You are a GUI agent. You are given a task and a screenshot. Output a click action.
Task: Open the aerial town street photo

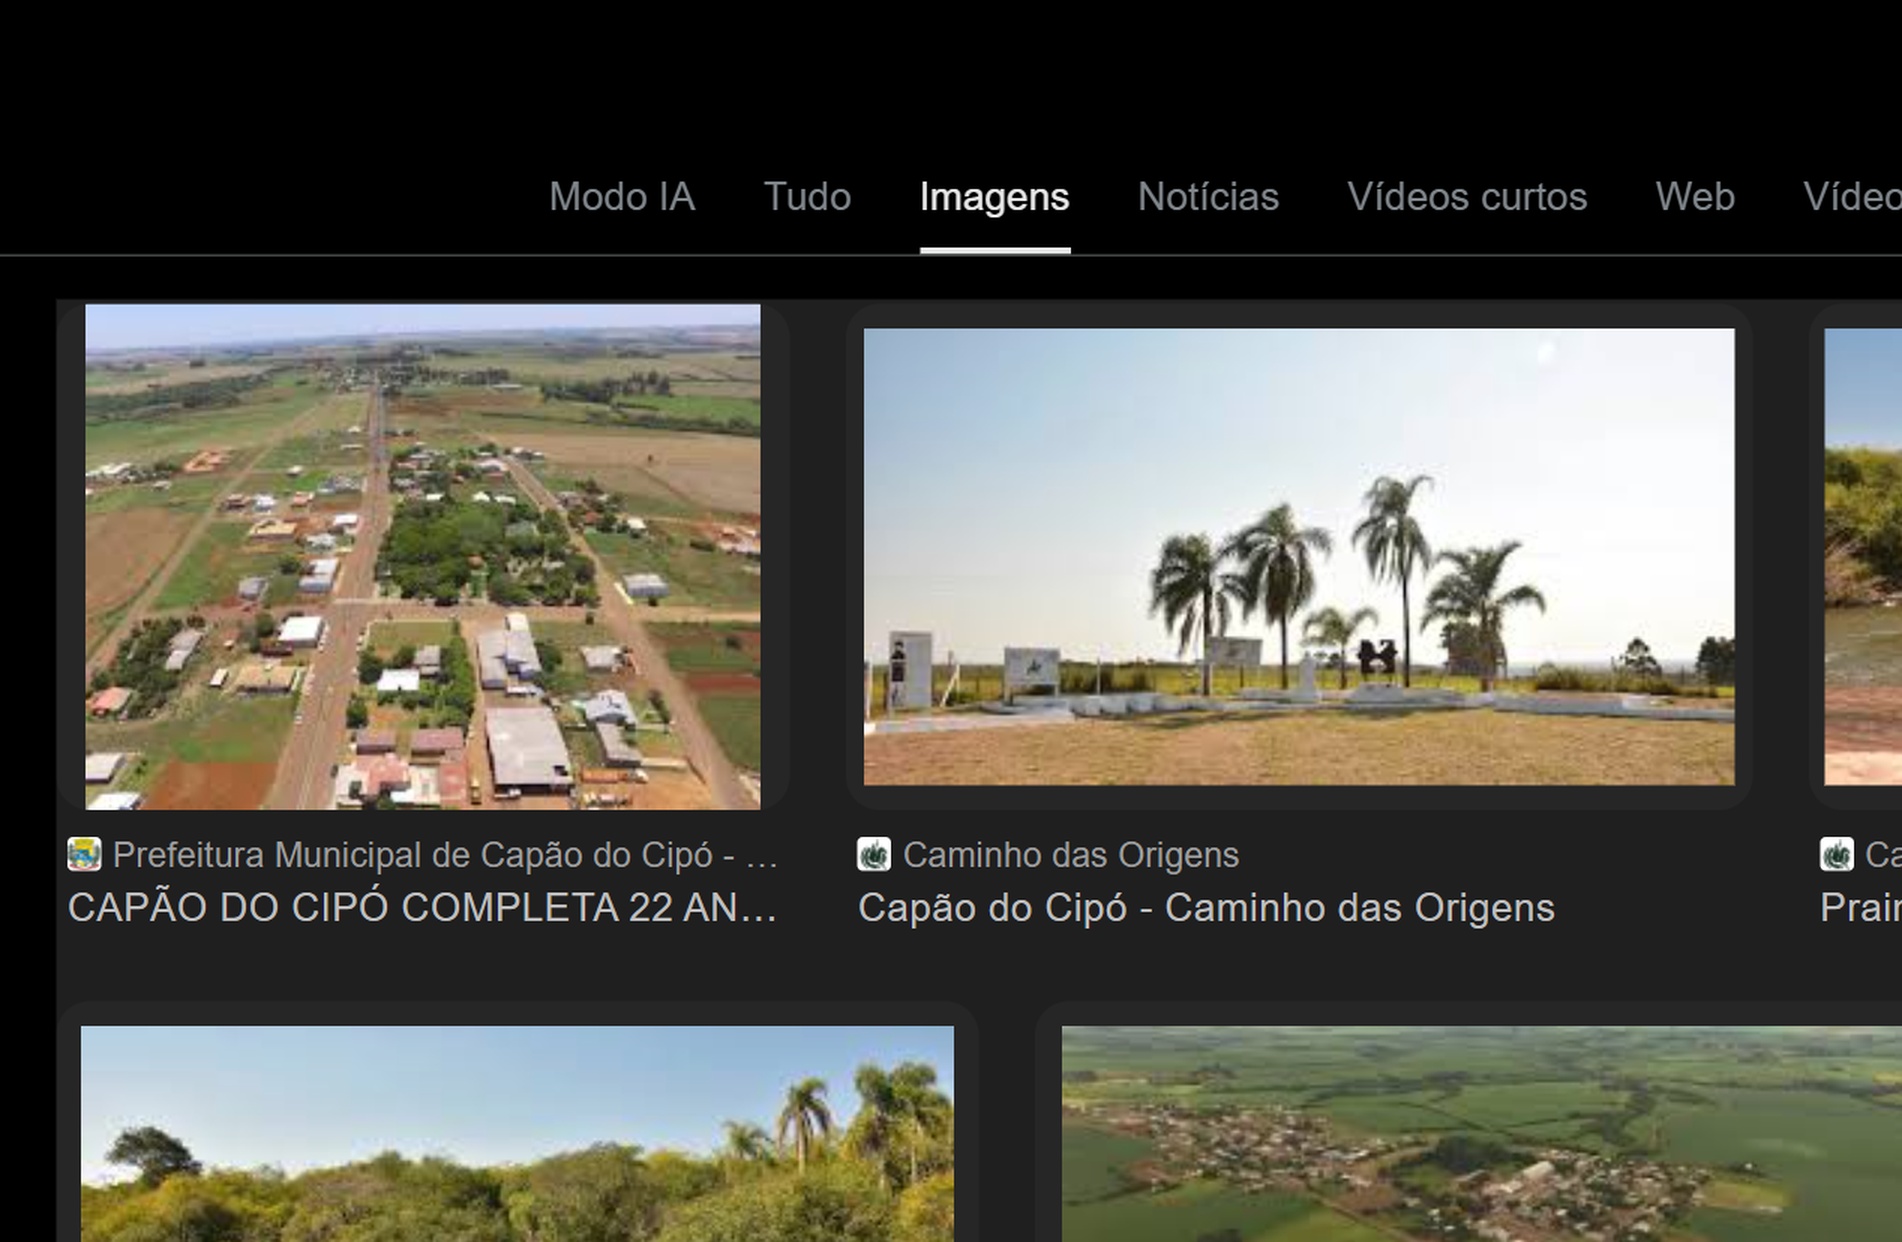point(422,556)
